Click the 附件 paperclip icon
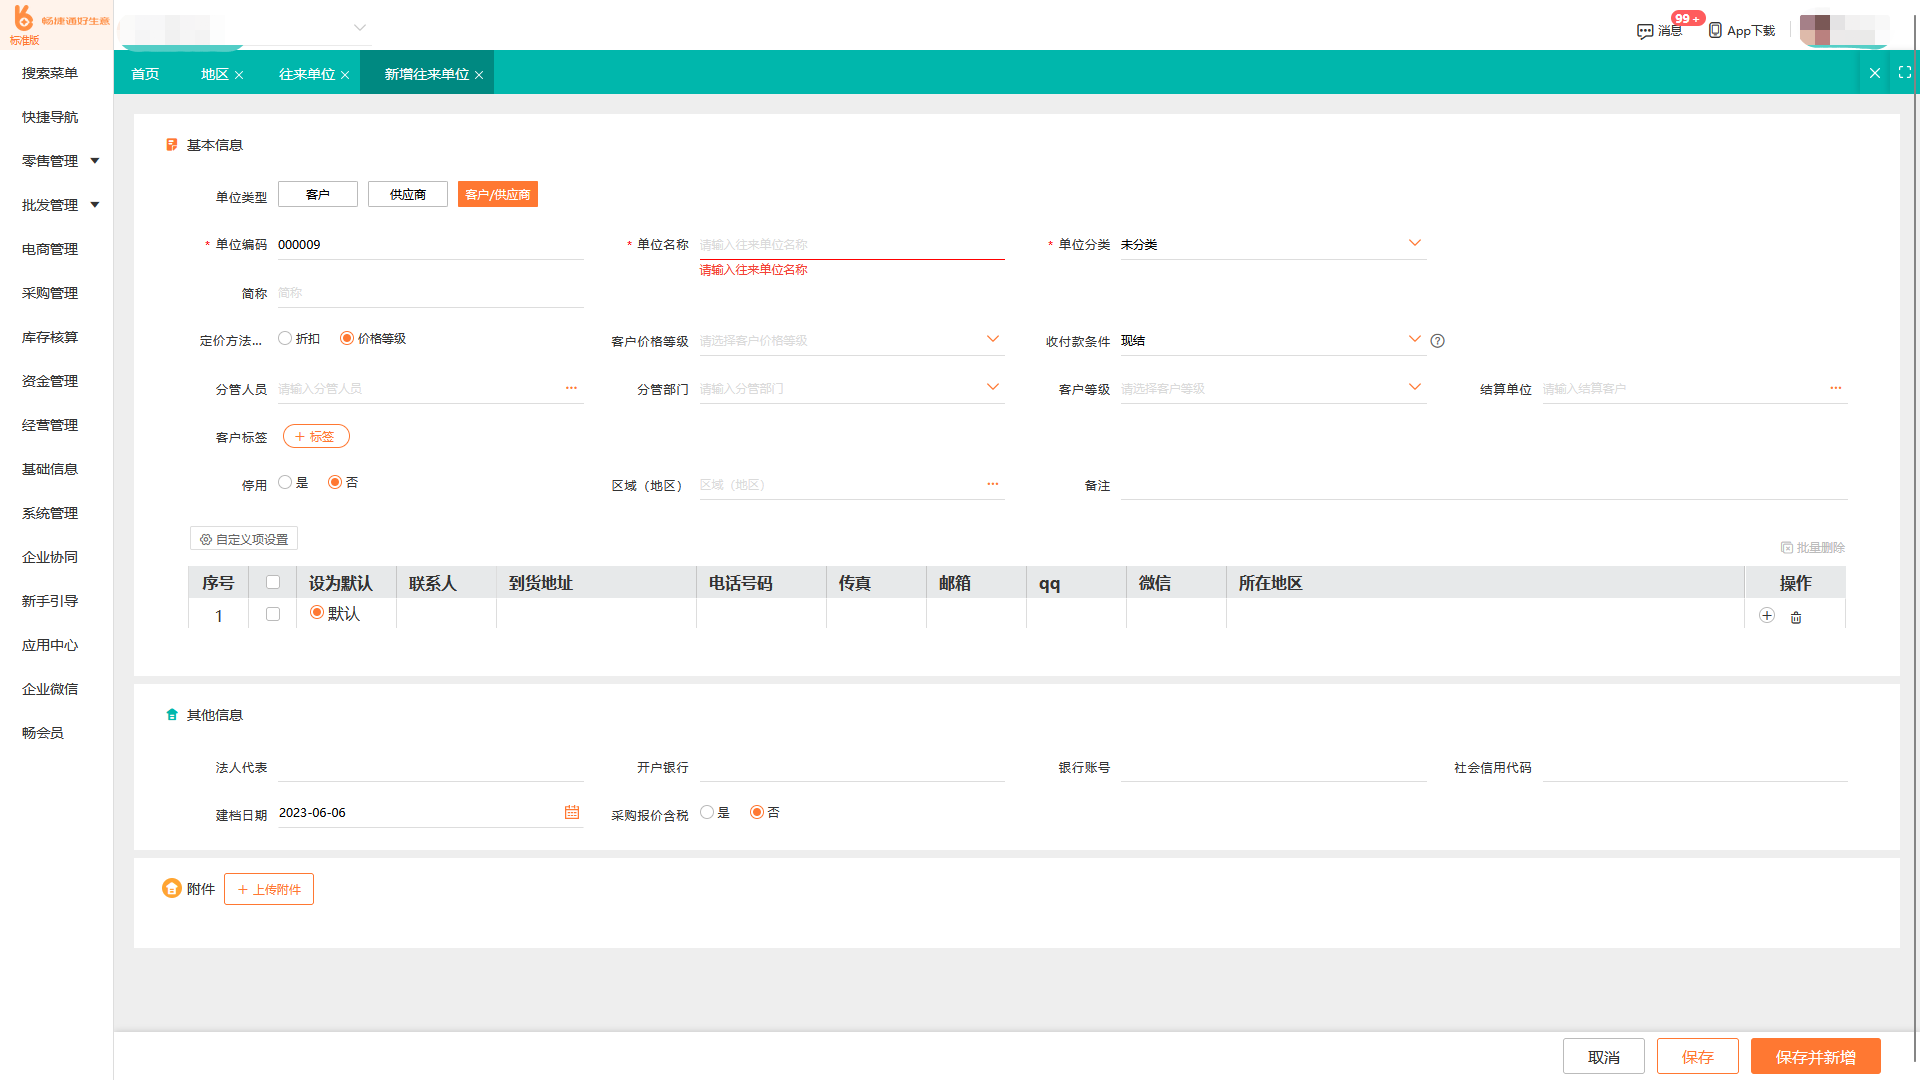This screenshot has height=1080, width=1920. (x=169, y=889)
